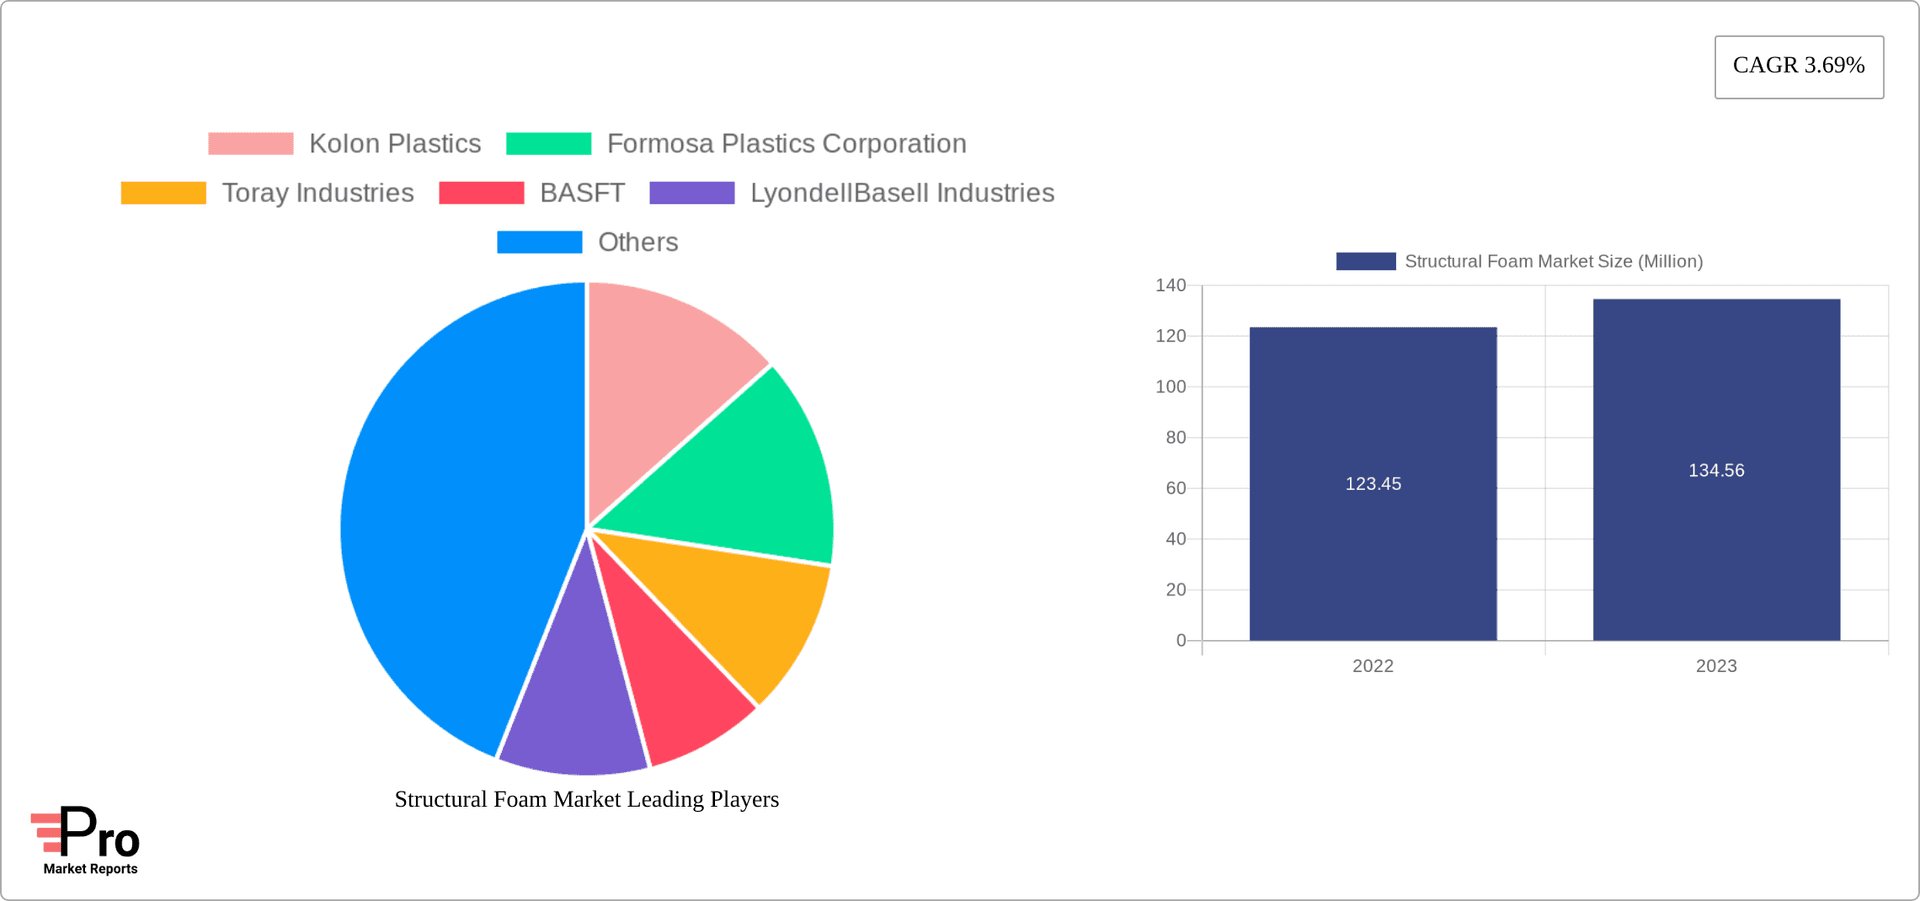Click the 2023 bar showing 134.56
The image size is (1920, 901).
1716,470
